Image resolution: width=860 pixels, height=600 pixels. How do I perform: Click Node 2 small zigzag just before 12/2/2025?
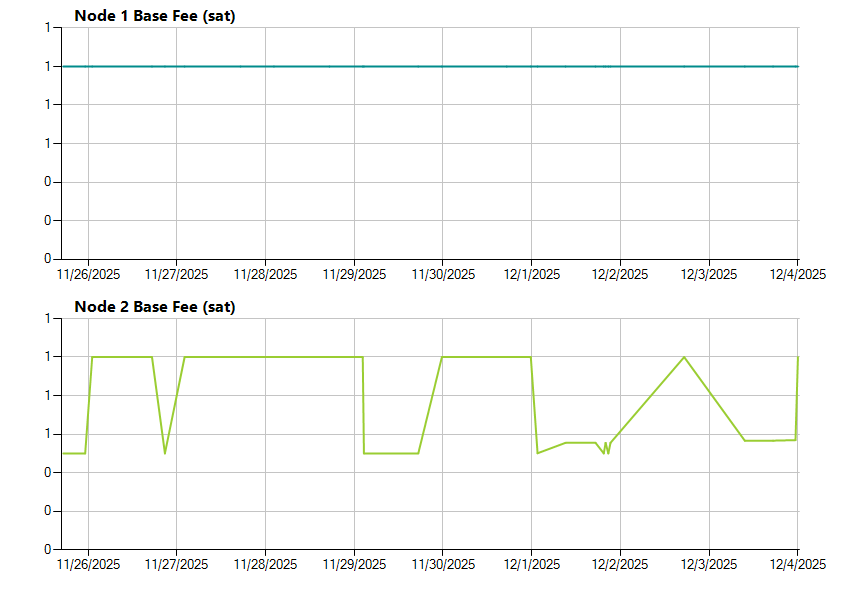coord(605,449)
